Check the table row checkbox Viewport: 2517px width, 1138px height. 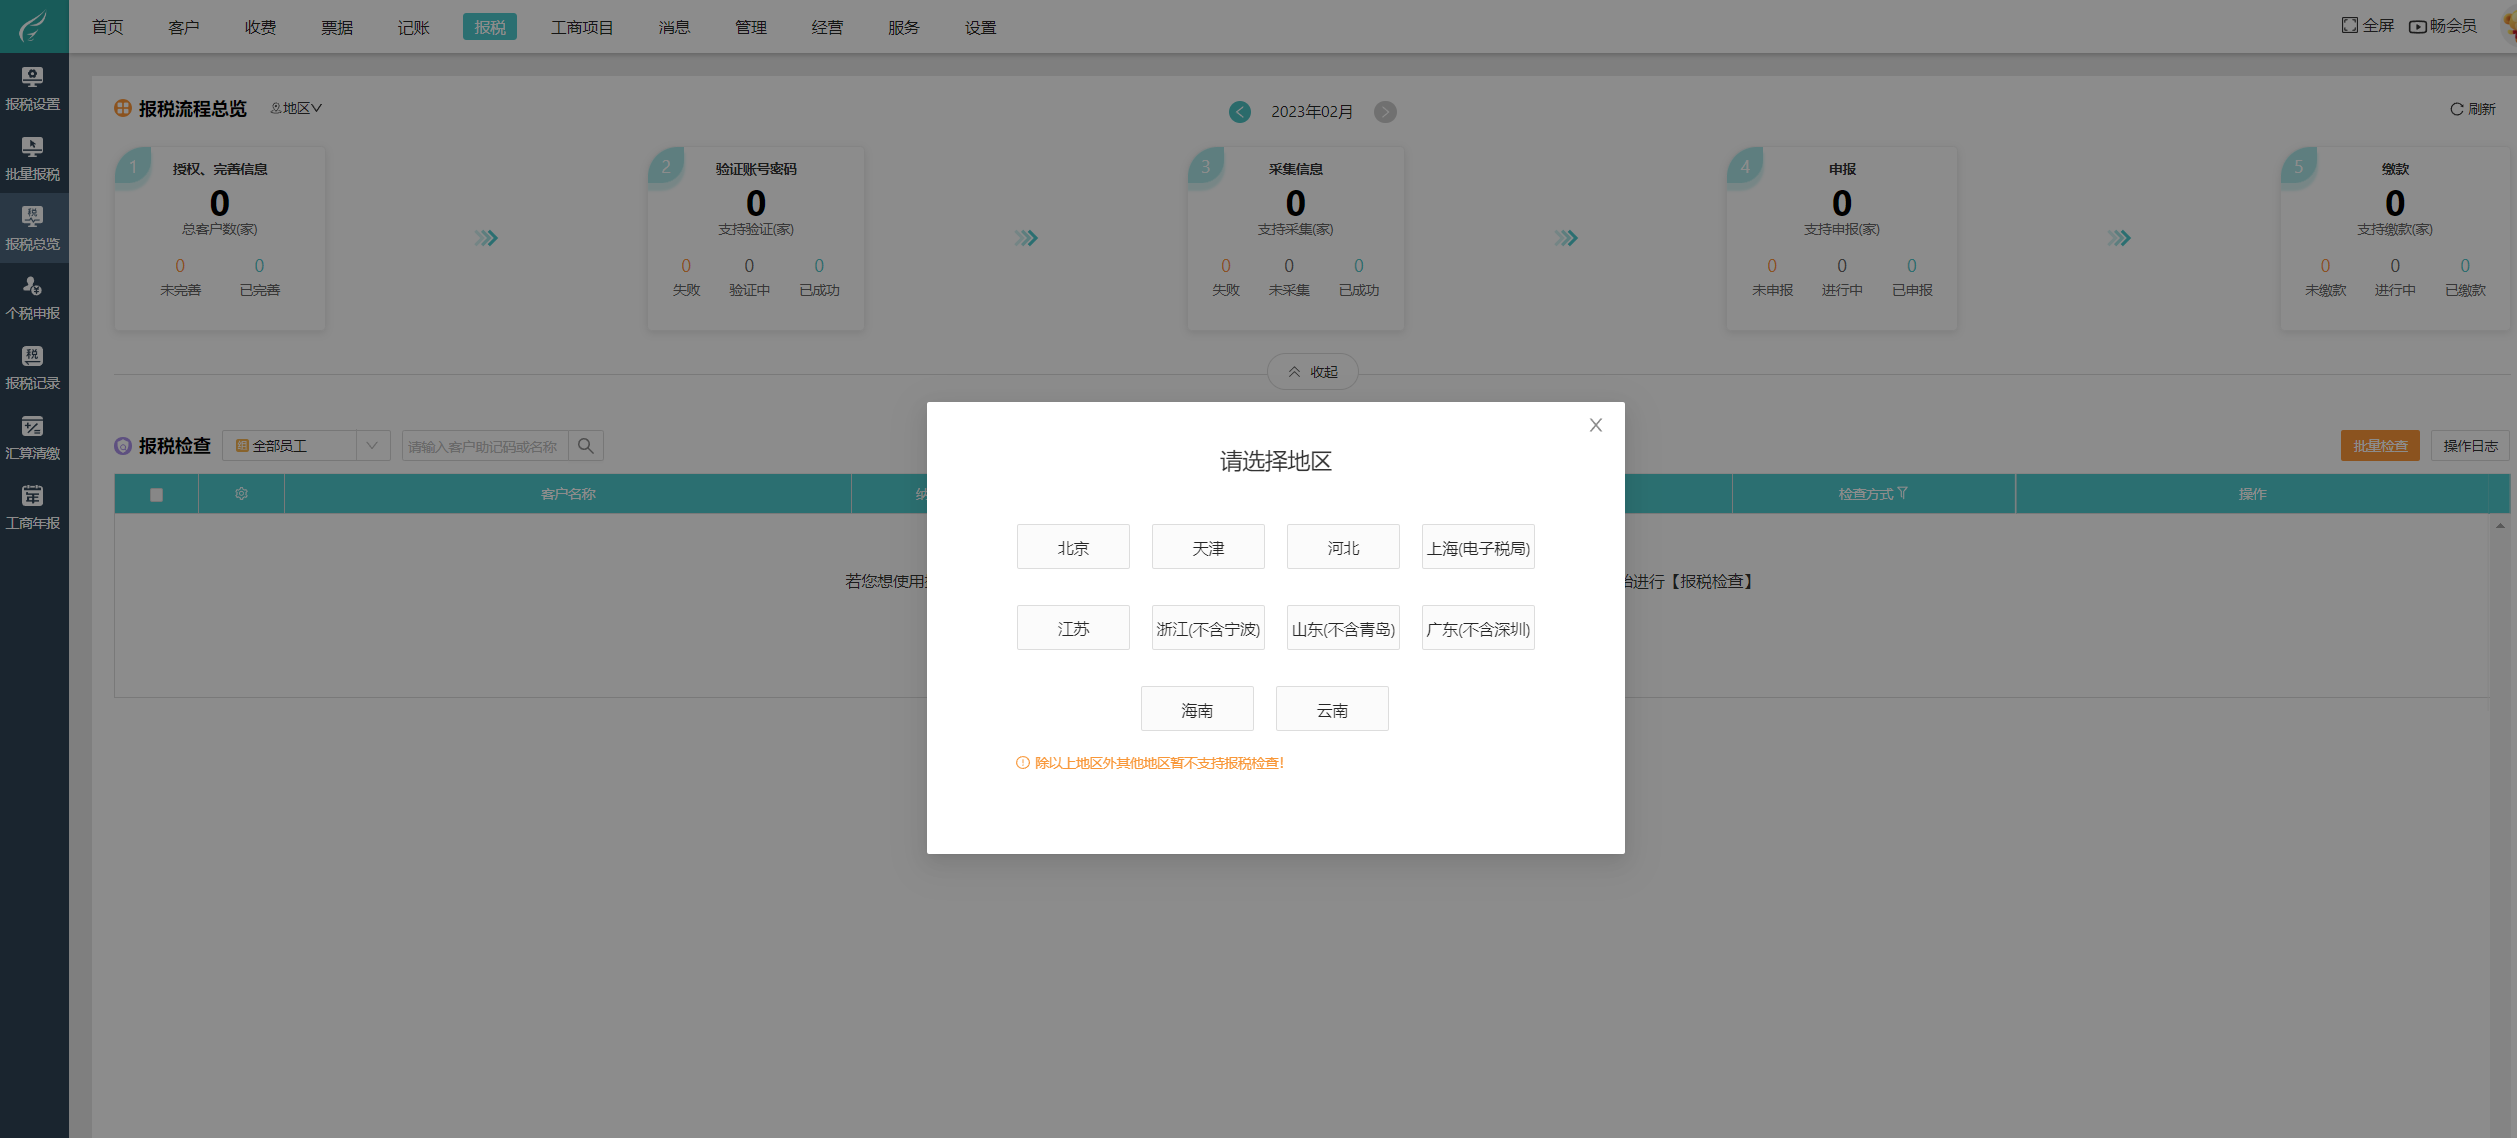(x=156, y=493)
